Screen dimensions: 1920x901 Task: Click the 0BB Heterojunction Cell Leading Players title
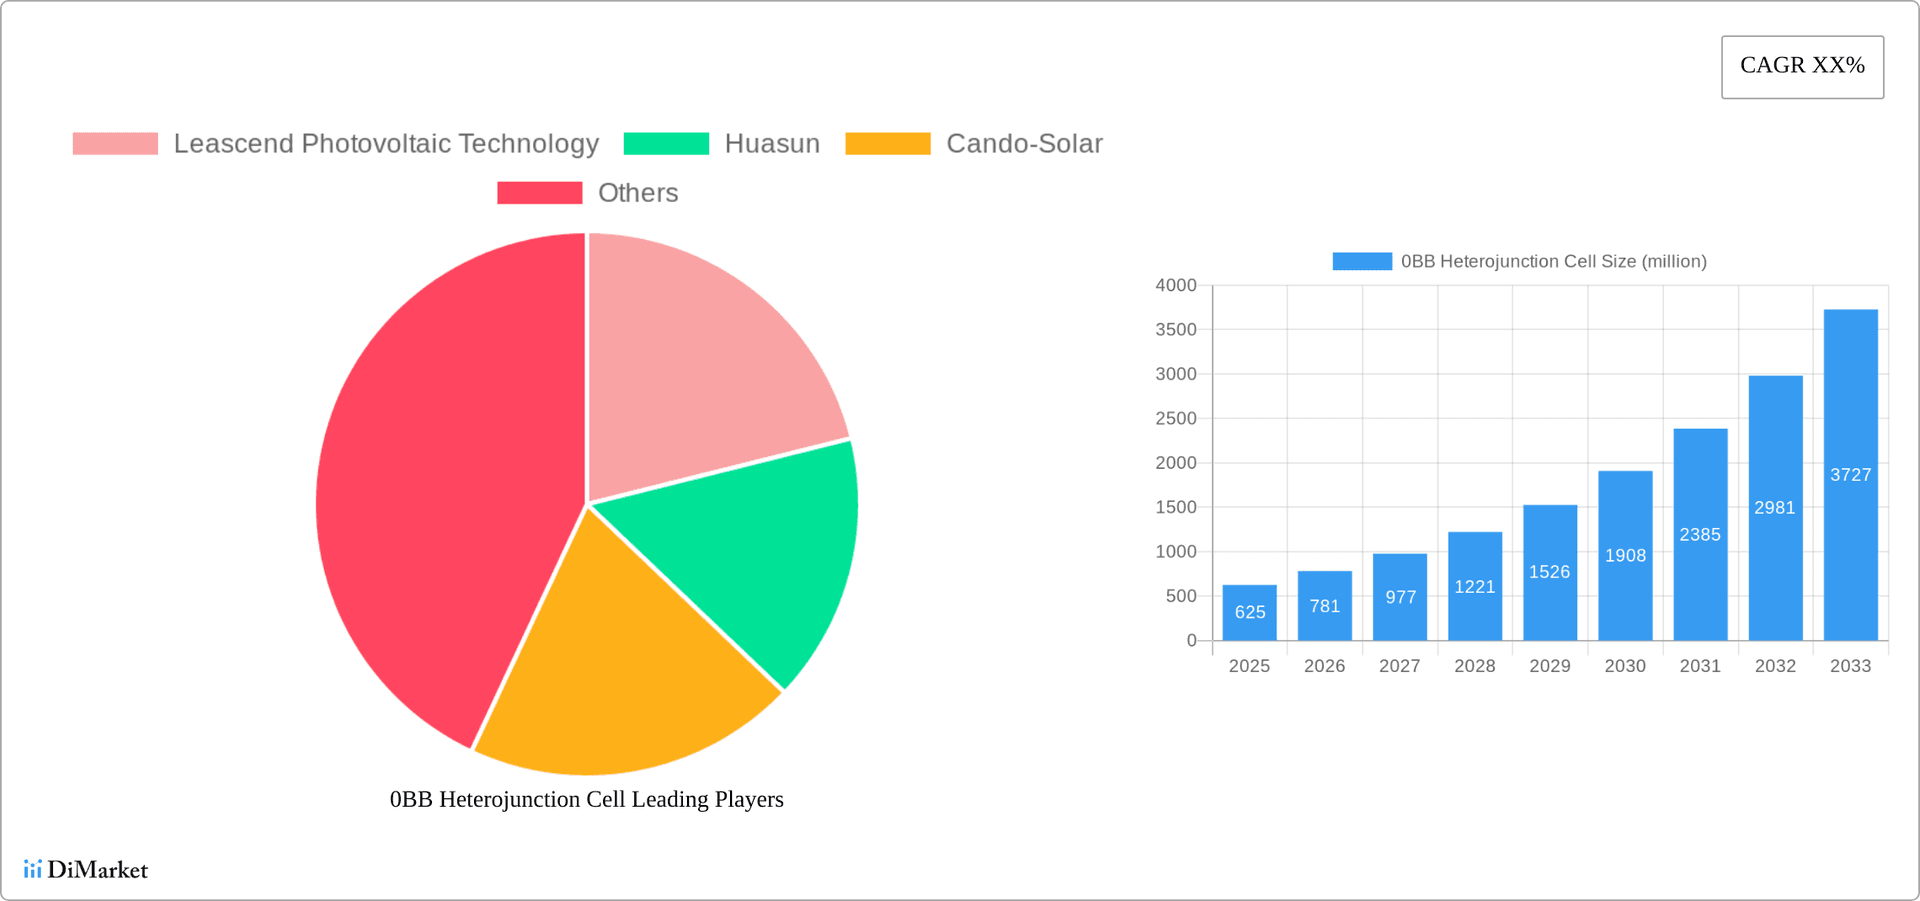586,798
